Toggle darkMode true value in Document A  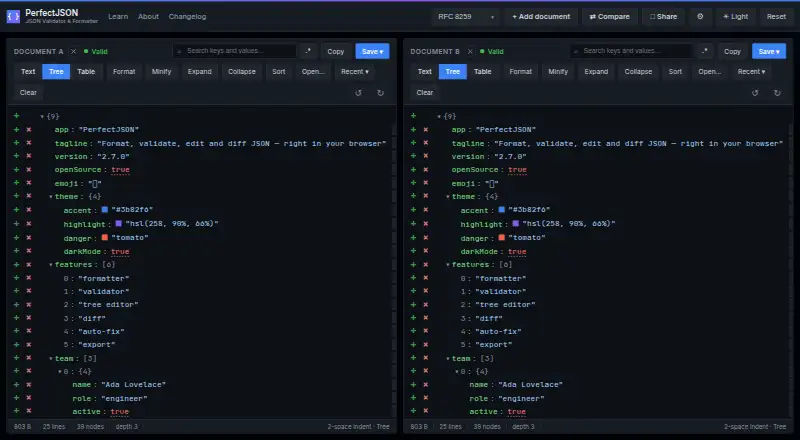[120, 252]
